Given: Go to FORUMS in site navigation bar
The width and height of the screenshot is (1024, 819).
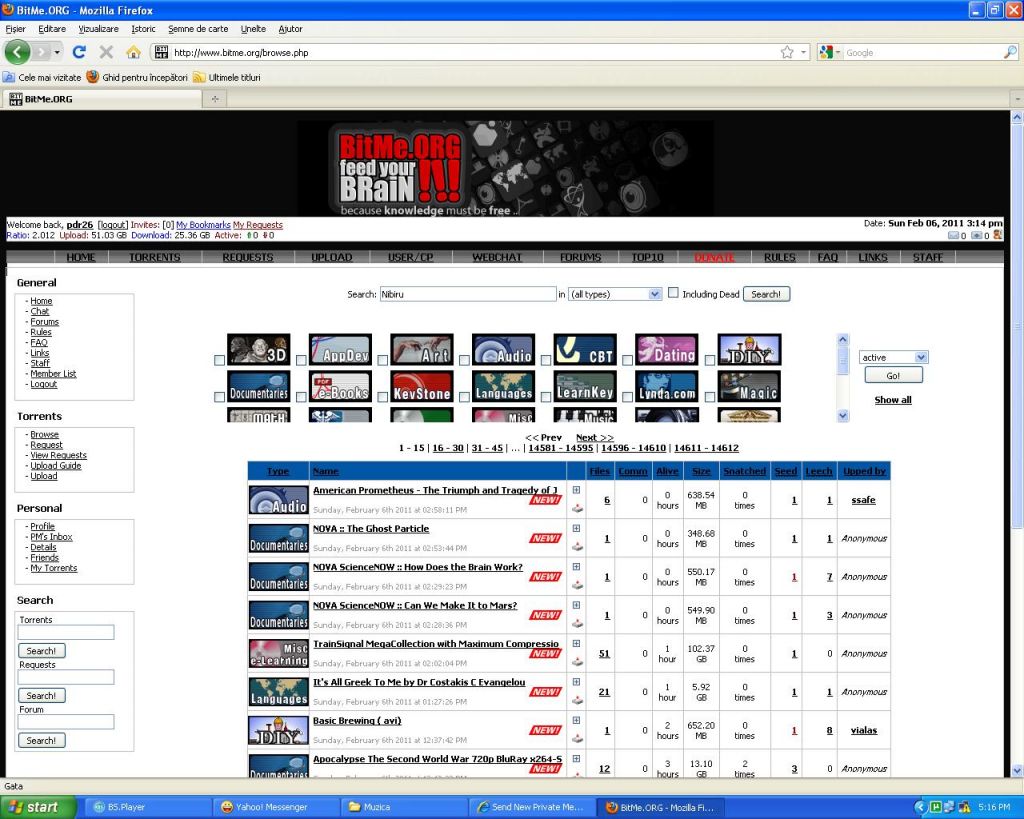Looking at the screenshot, I should click(x=580, y=257).
